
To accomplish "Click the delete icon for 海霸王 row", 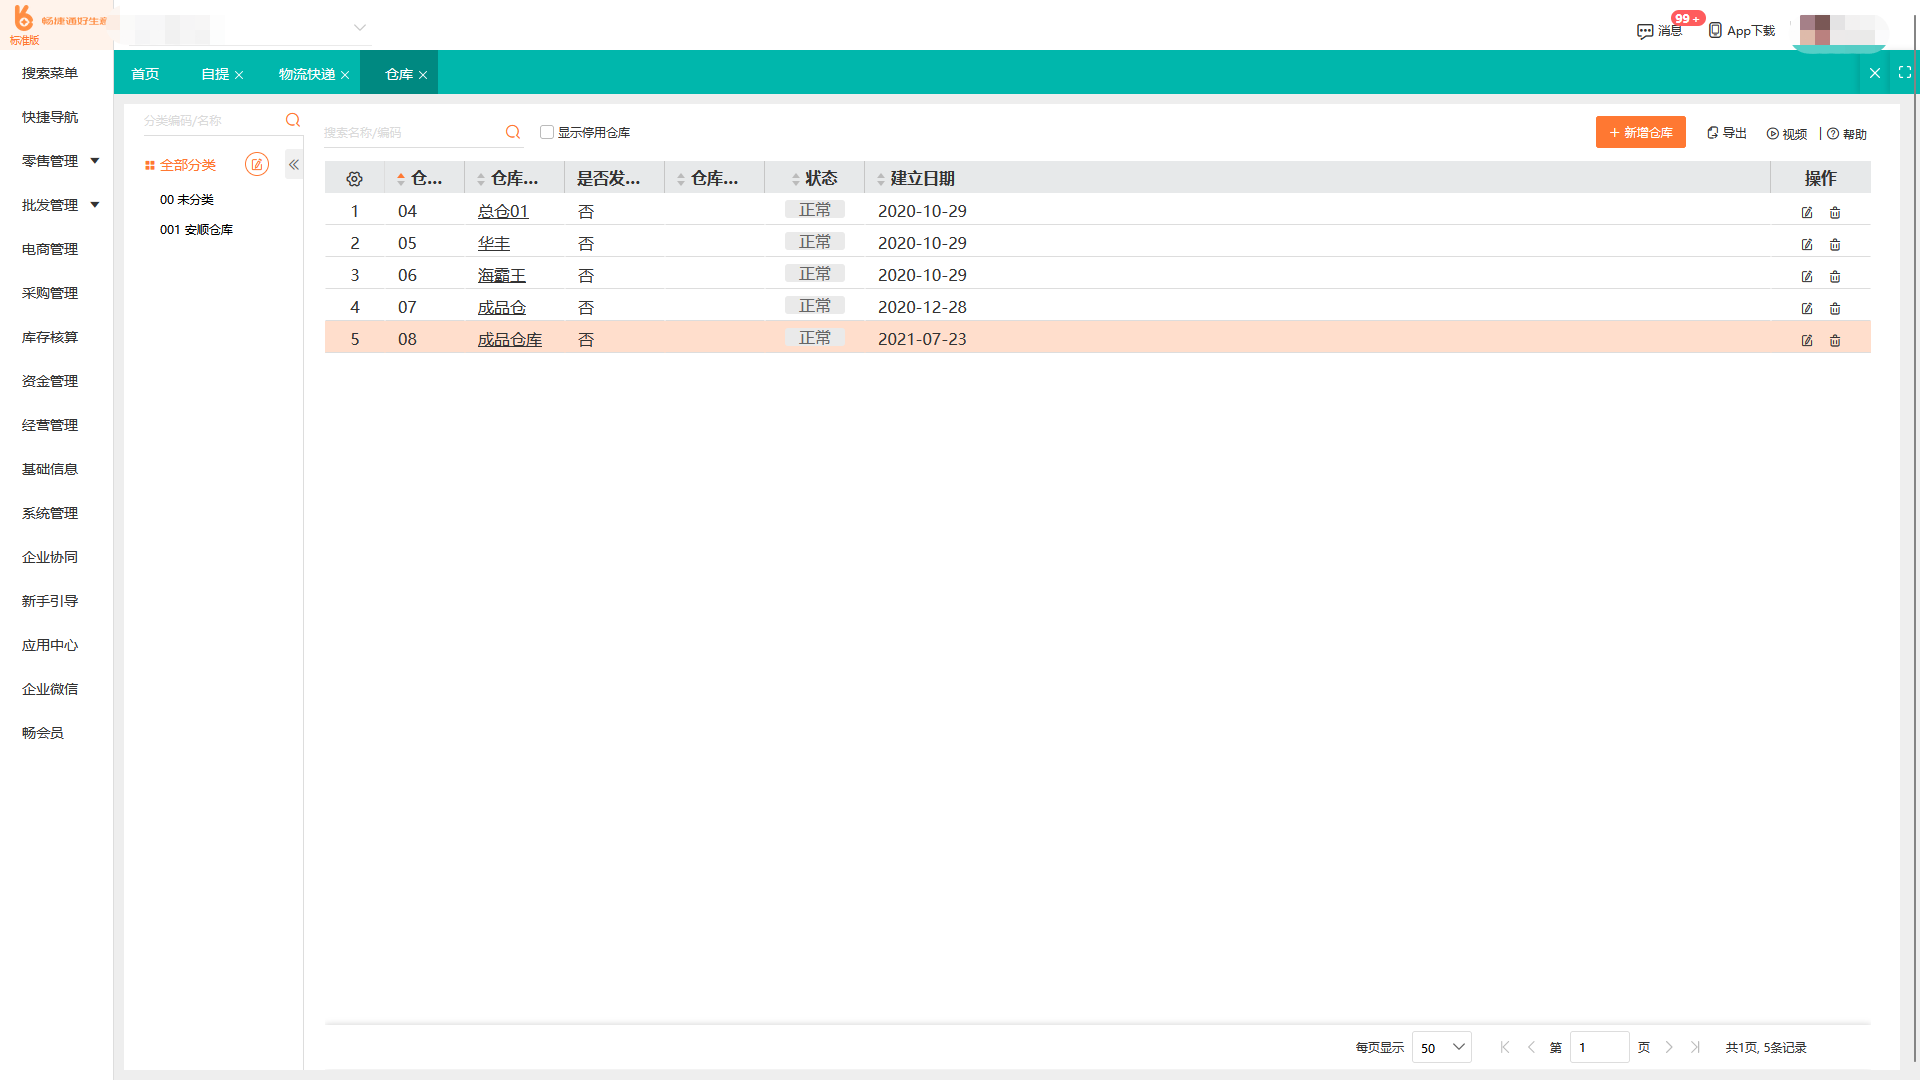I will tap(1834, 274).
